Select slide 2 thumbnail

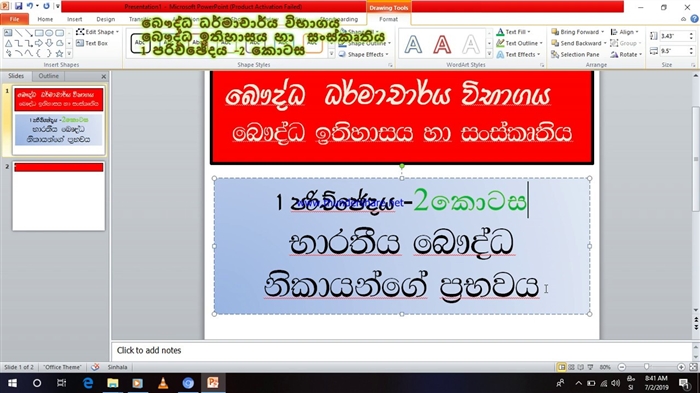coord(58,196)
